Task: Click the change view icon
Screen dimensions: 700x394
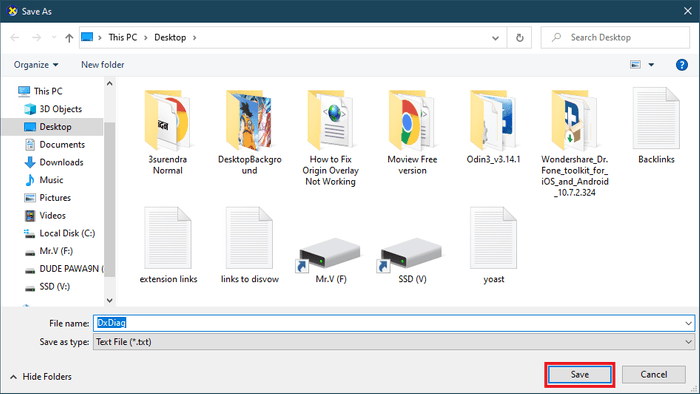Action: click(635, 65)
